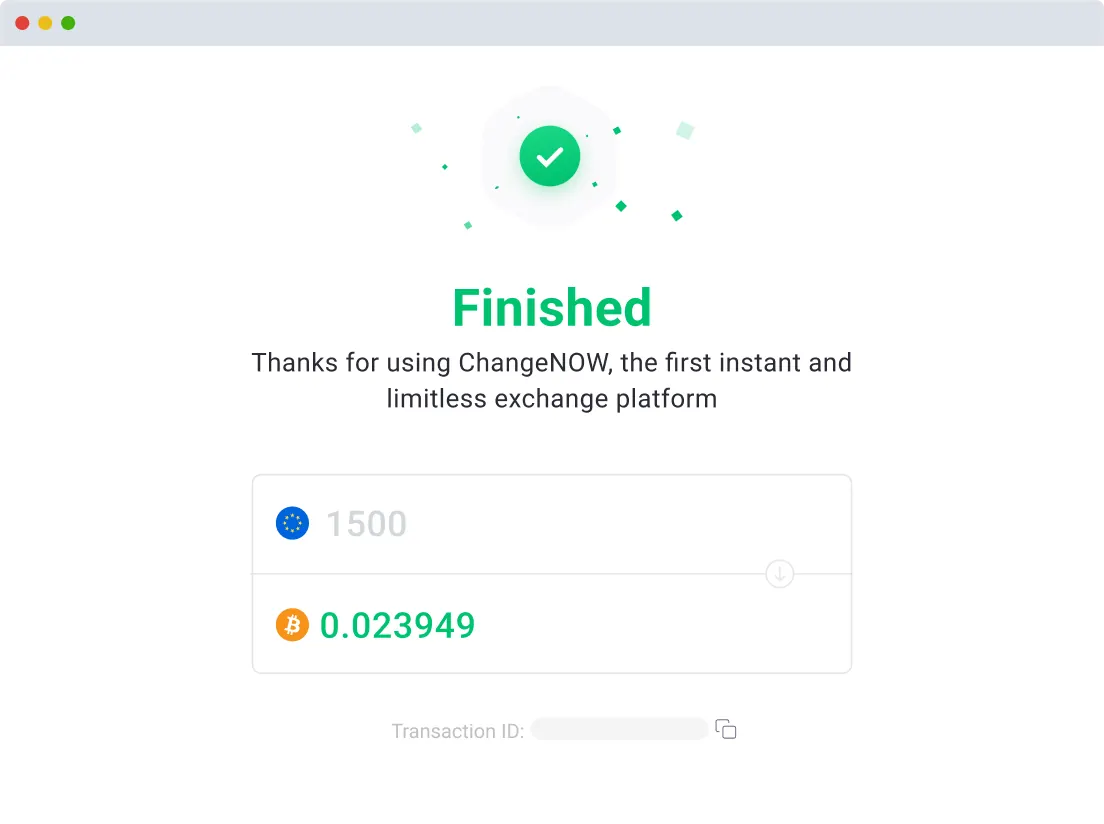The width and height of the screenshot is (1104, 824).
Task: Click the green macOS traffic light button
Action: 67,21
